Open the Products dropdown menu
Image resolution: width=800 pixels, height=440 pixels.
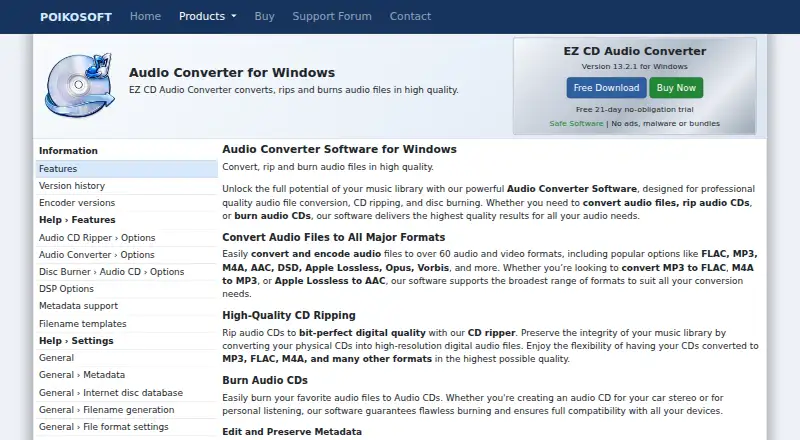[x=208, y=16]
